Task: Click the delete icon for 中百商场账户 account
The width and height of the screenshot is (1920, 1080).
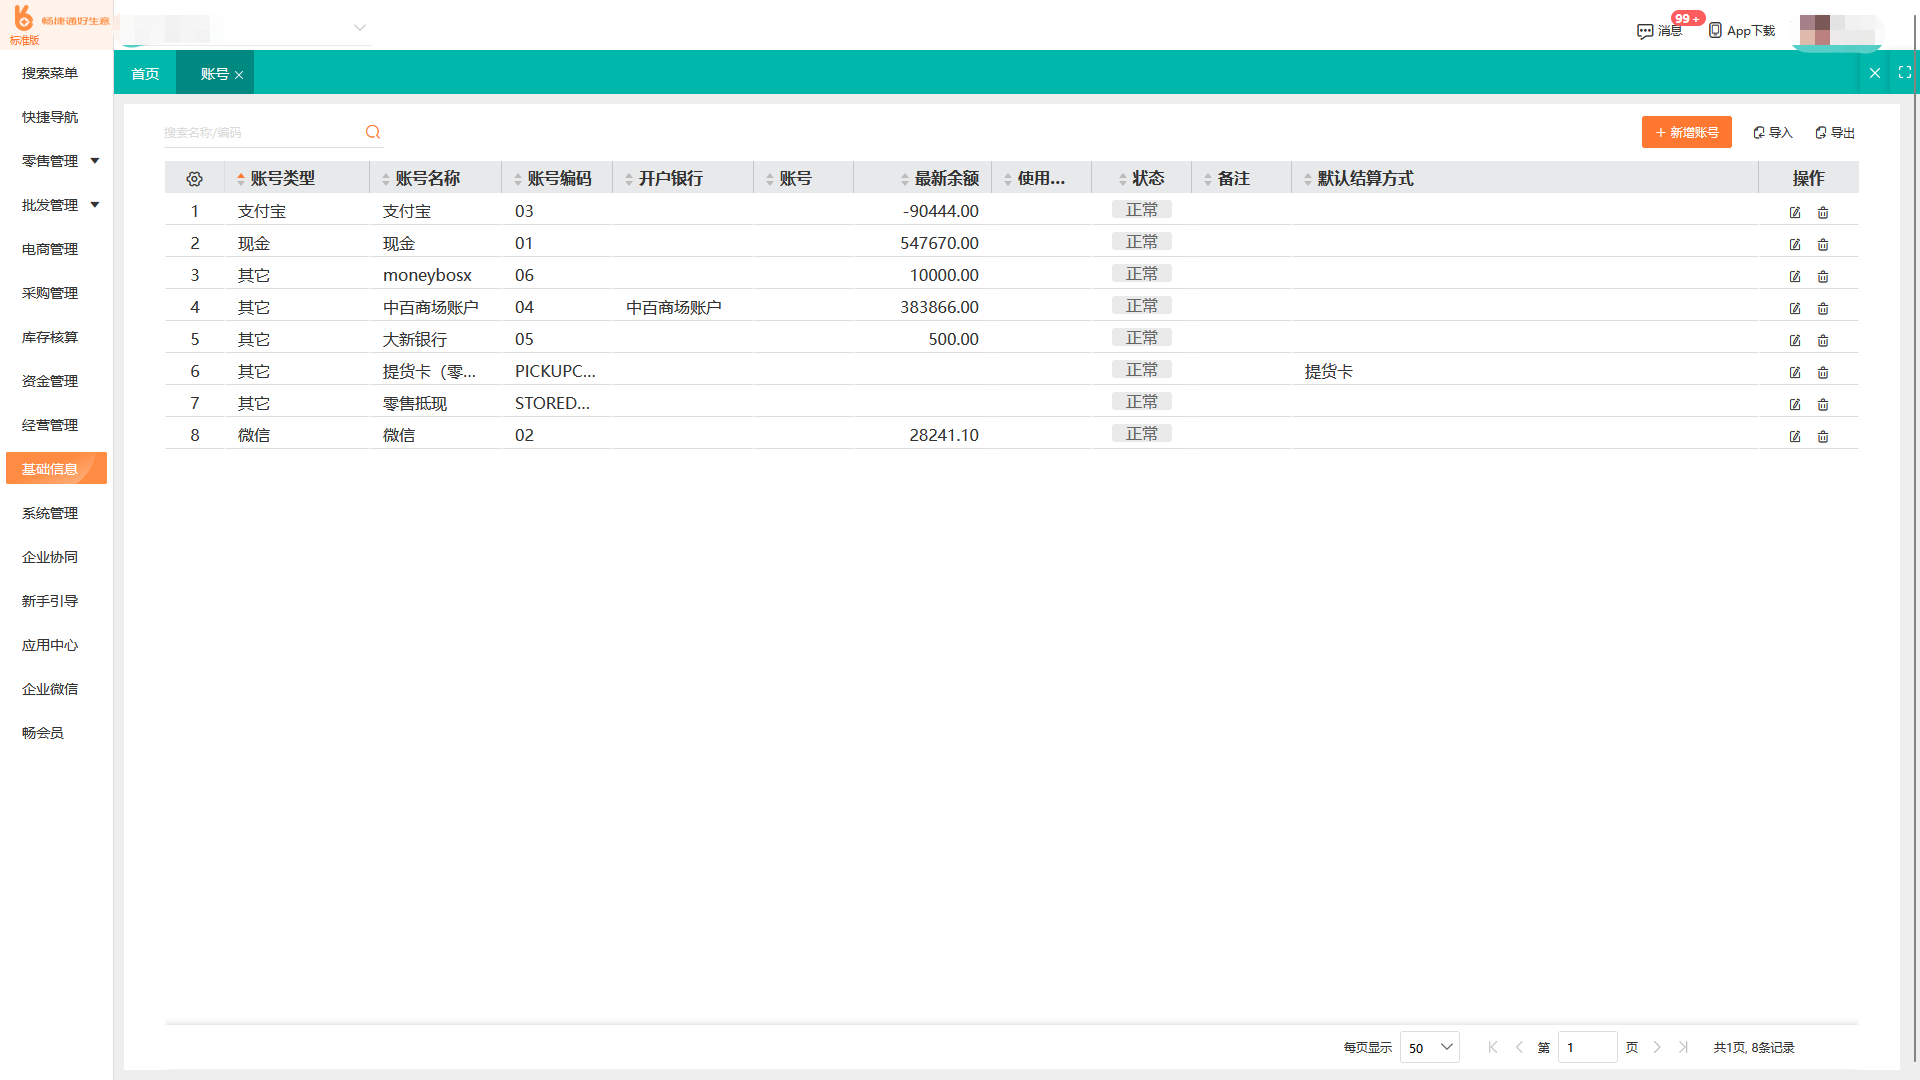Action: click(x=1824, y=306)
